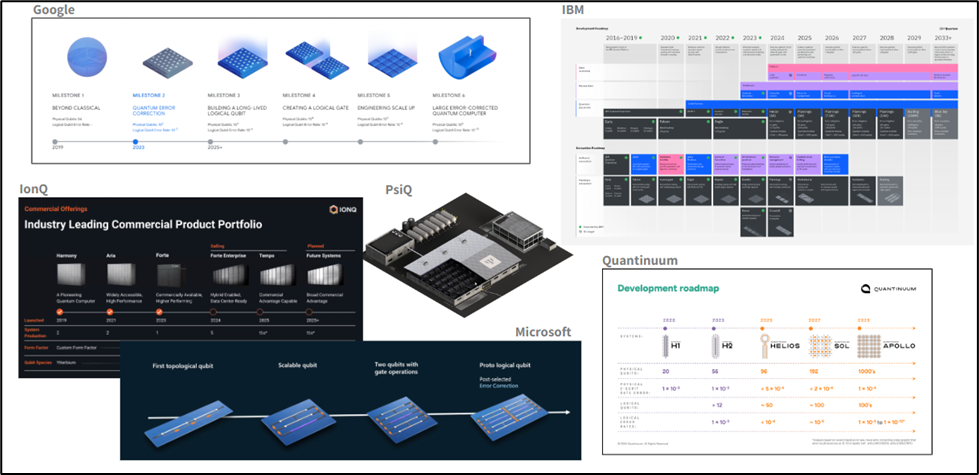Select the blue 2023 timeline dot
979x475 pixels.
tap(136, 142)
